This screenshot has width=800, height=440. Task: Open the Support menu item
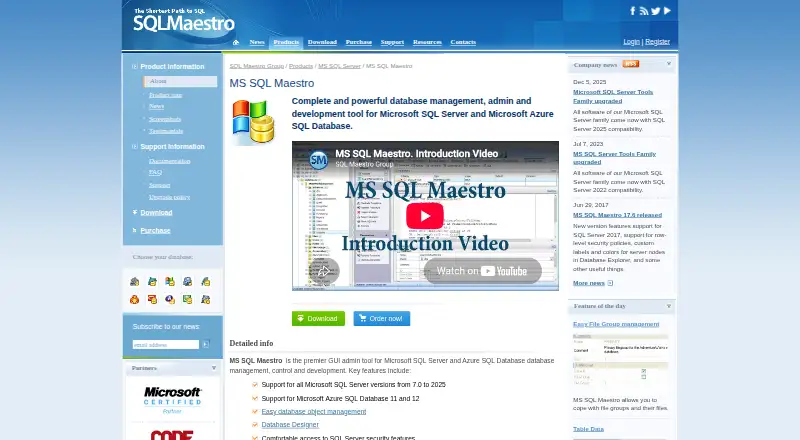click(392, 42)
